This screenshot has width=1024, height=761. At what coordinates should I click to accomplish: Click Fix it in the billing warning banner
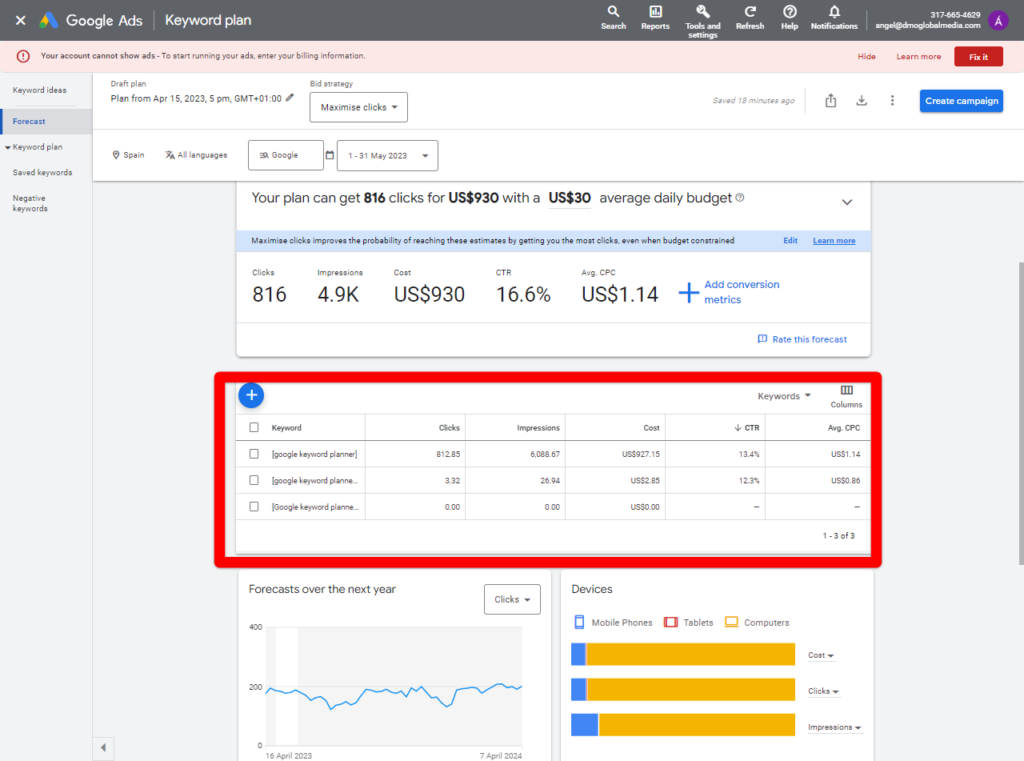[978, 56]
